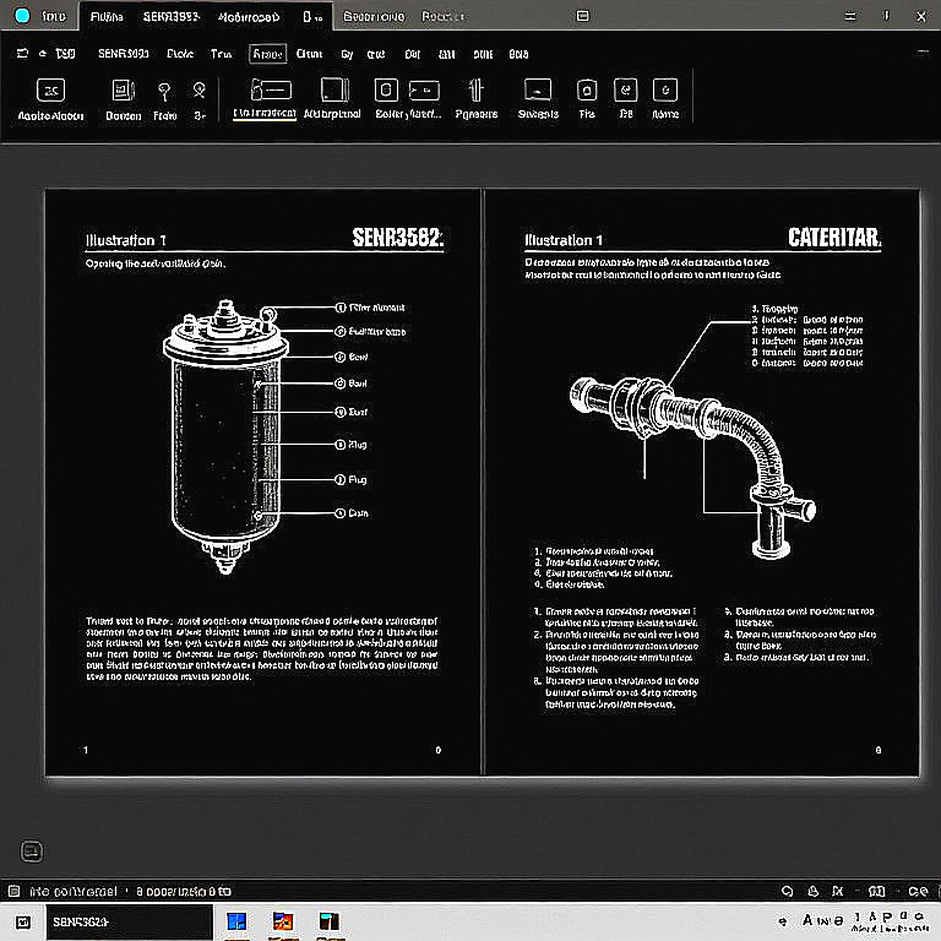Open the SENR3582 menu item in menu row
This screenshot has height=941, width=941.
[123, 54]
